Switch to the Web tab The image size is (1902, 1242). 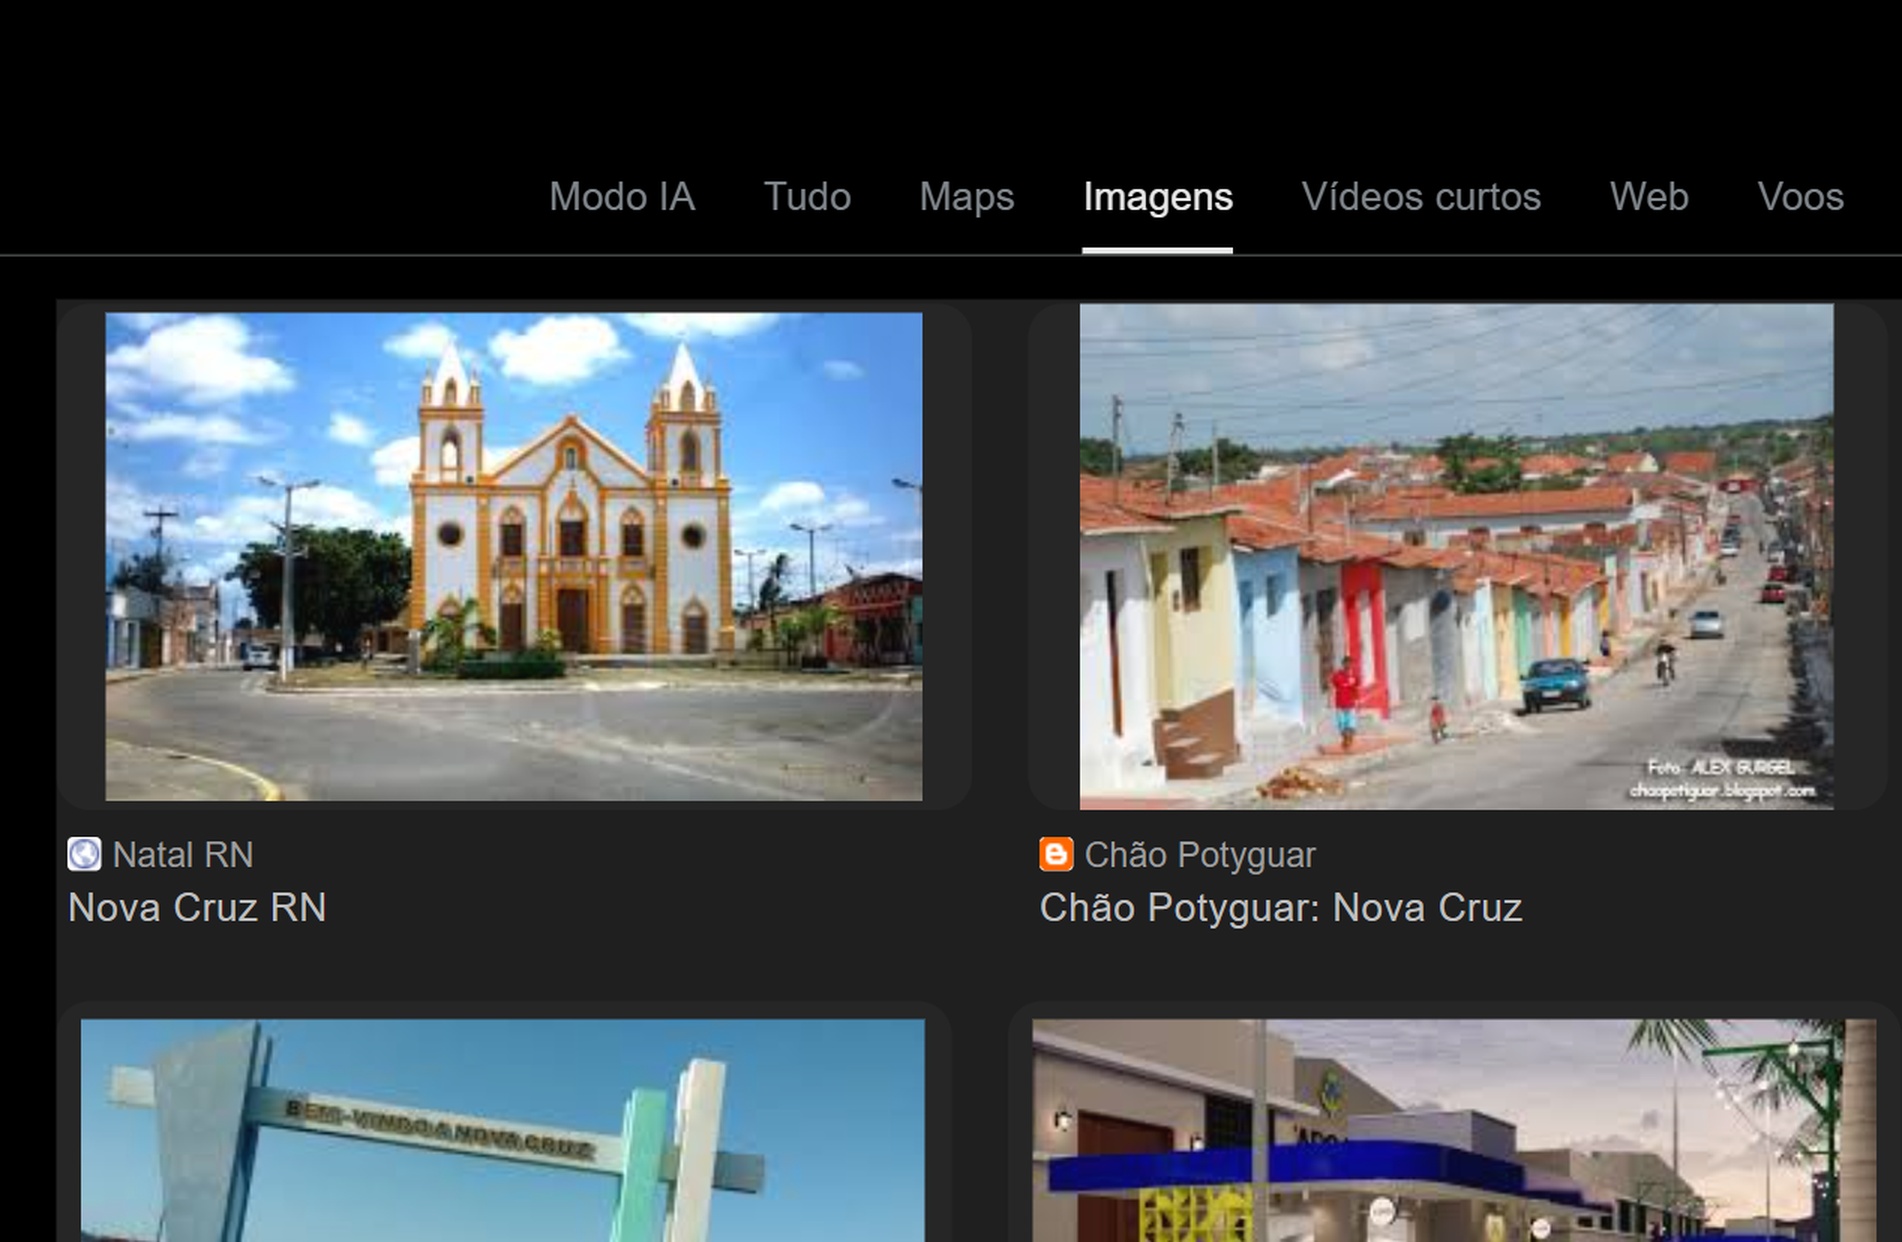point(1648,197)
